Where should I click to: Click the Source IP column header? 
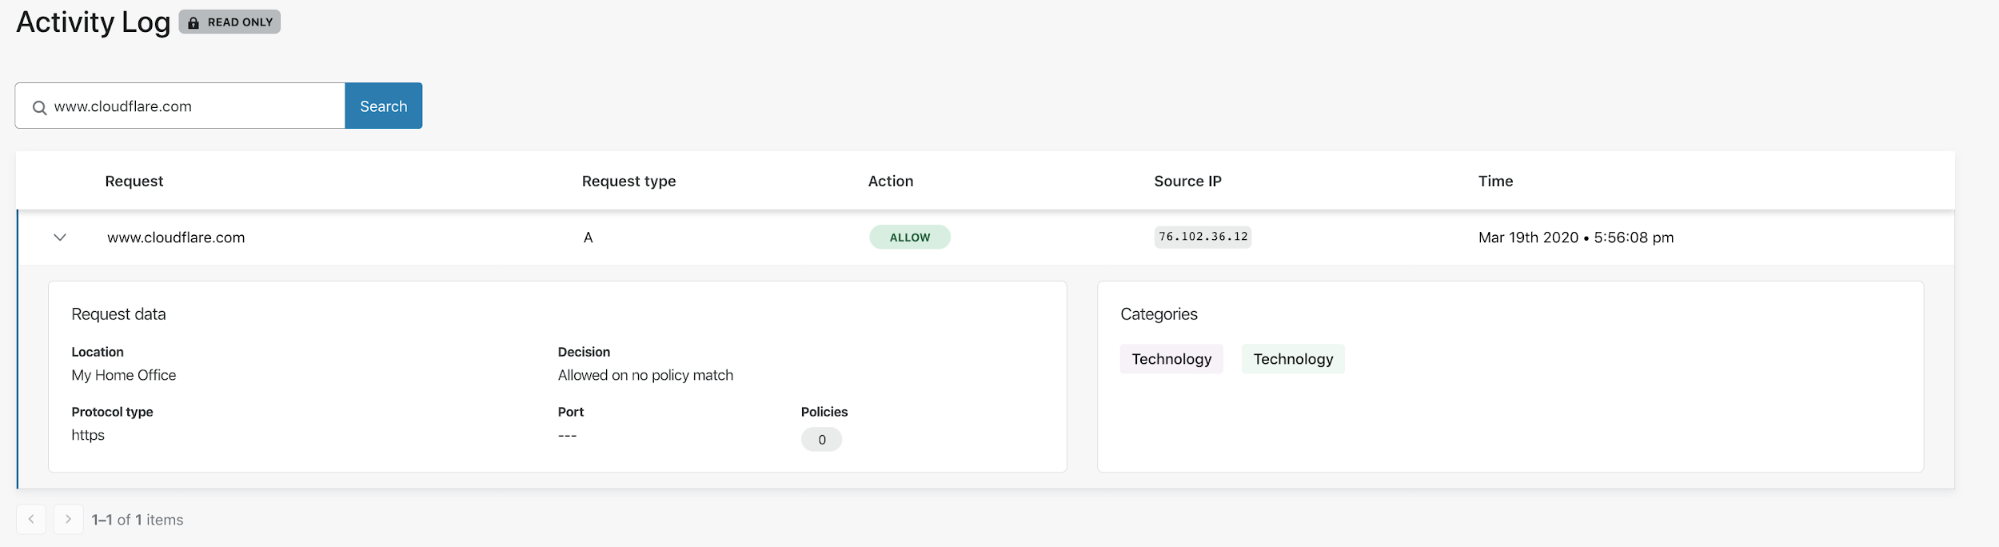coord(1187,181)
